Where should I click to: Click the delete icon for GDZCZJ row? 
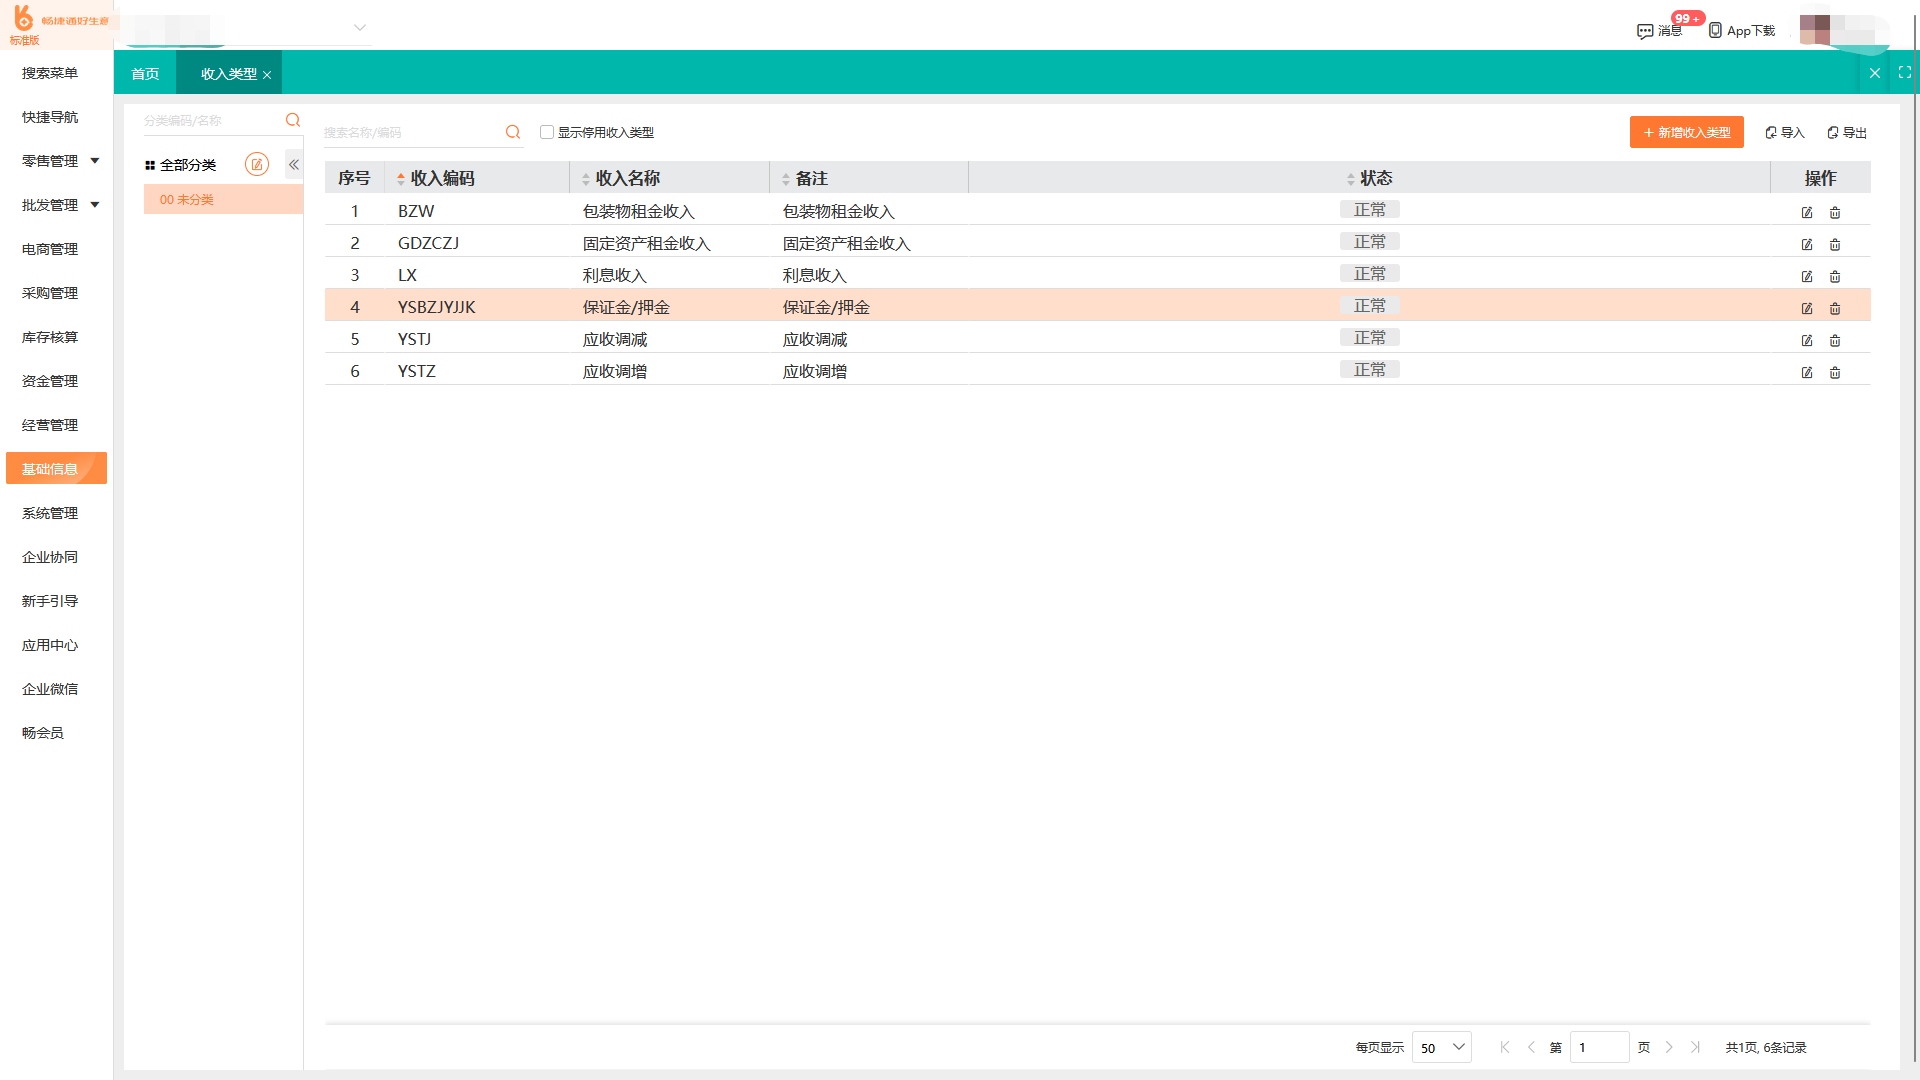pos(1836,243)
